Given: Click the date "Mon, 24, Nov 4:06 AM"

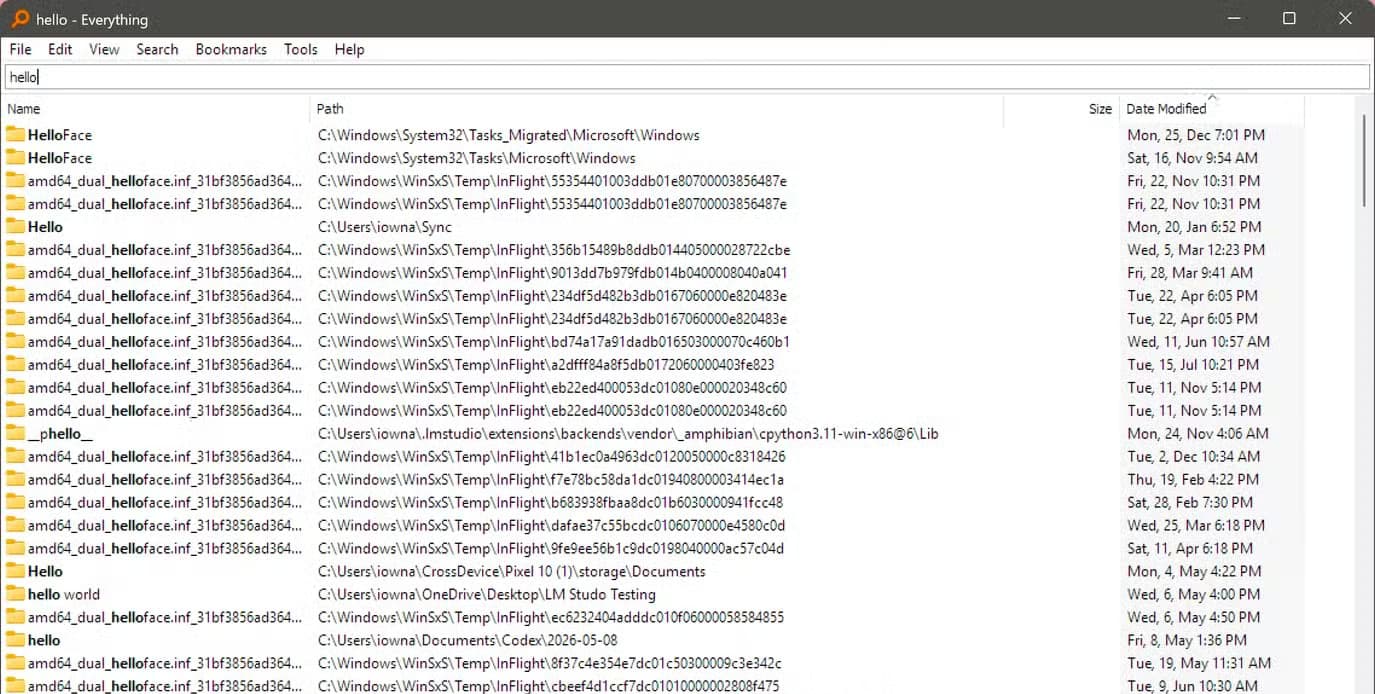Looking at the screenshot, I should pyautogui.click(x=1198, y=434).
